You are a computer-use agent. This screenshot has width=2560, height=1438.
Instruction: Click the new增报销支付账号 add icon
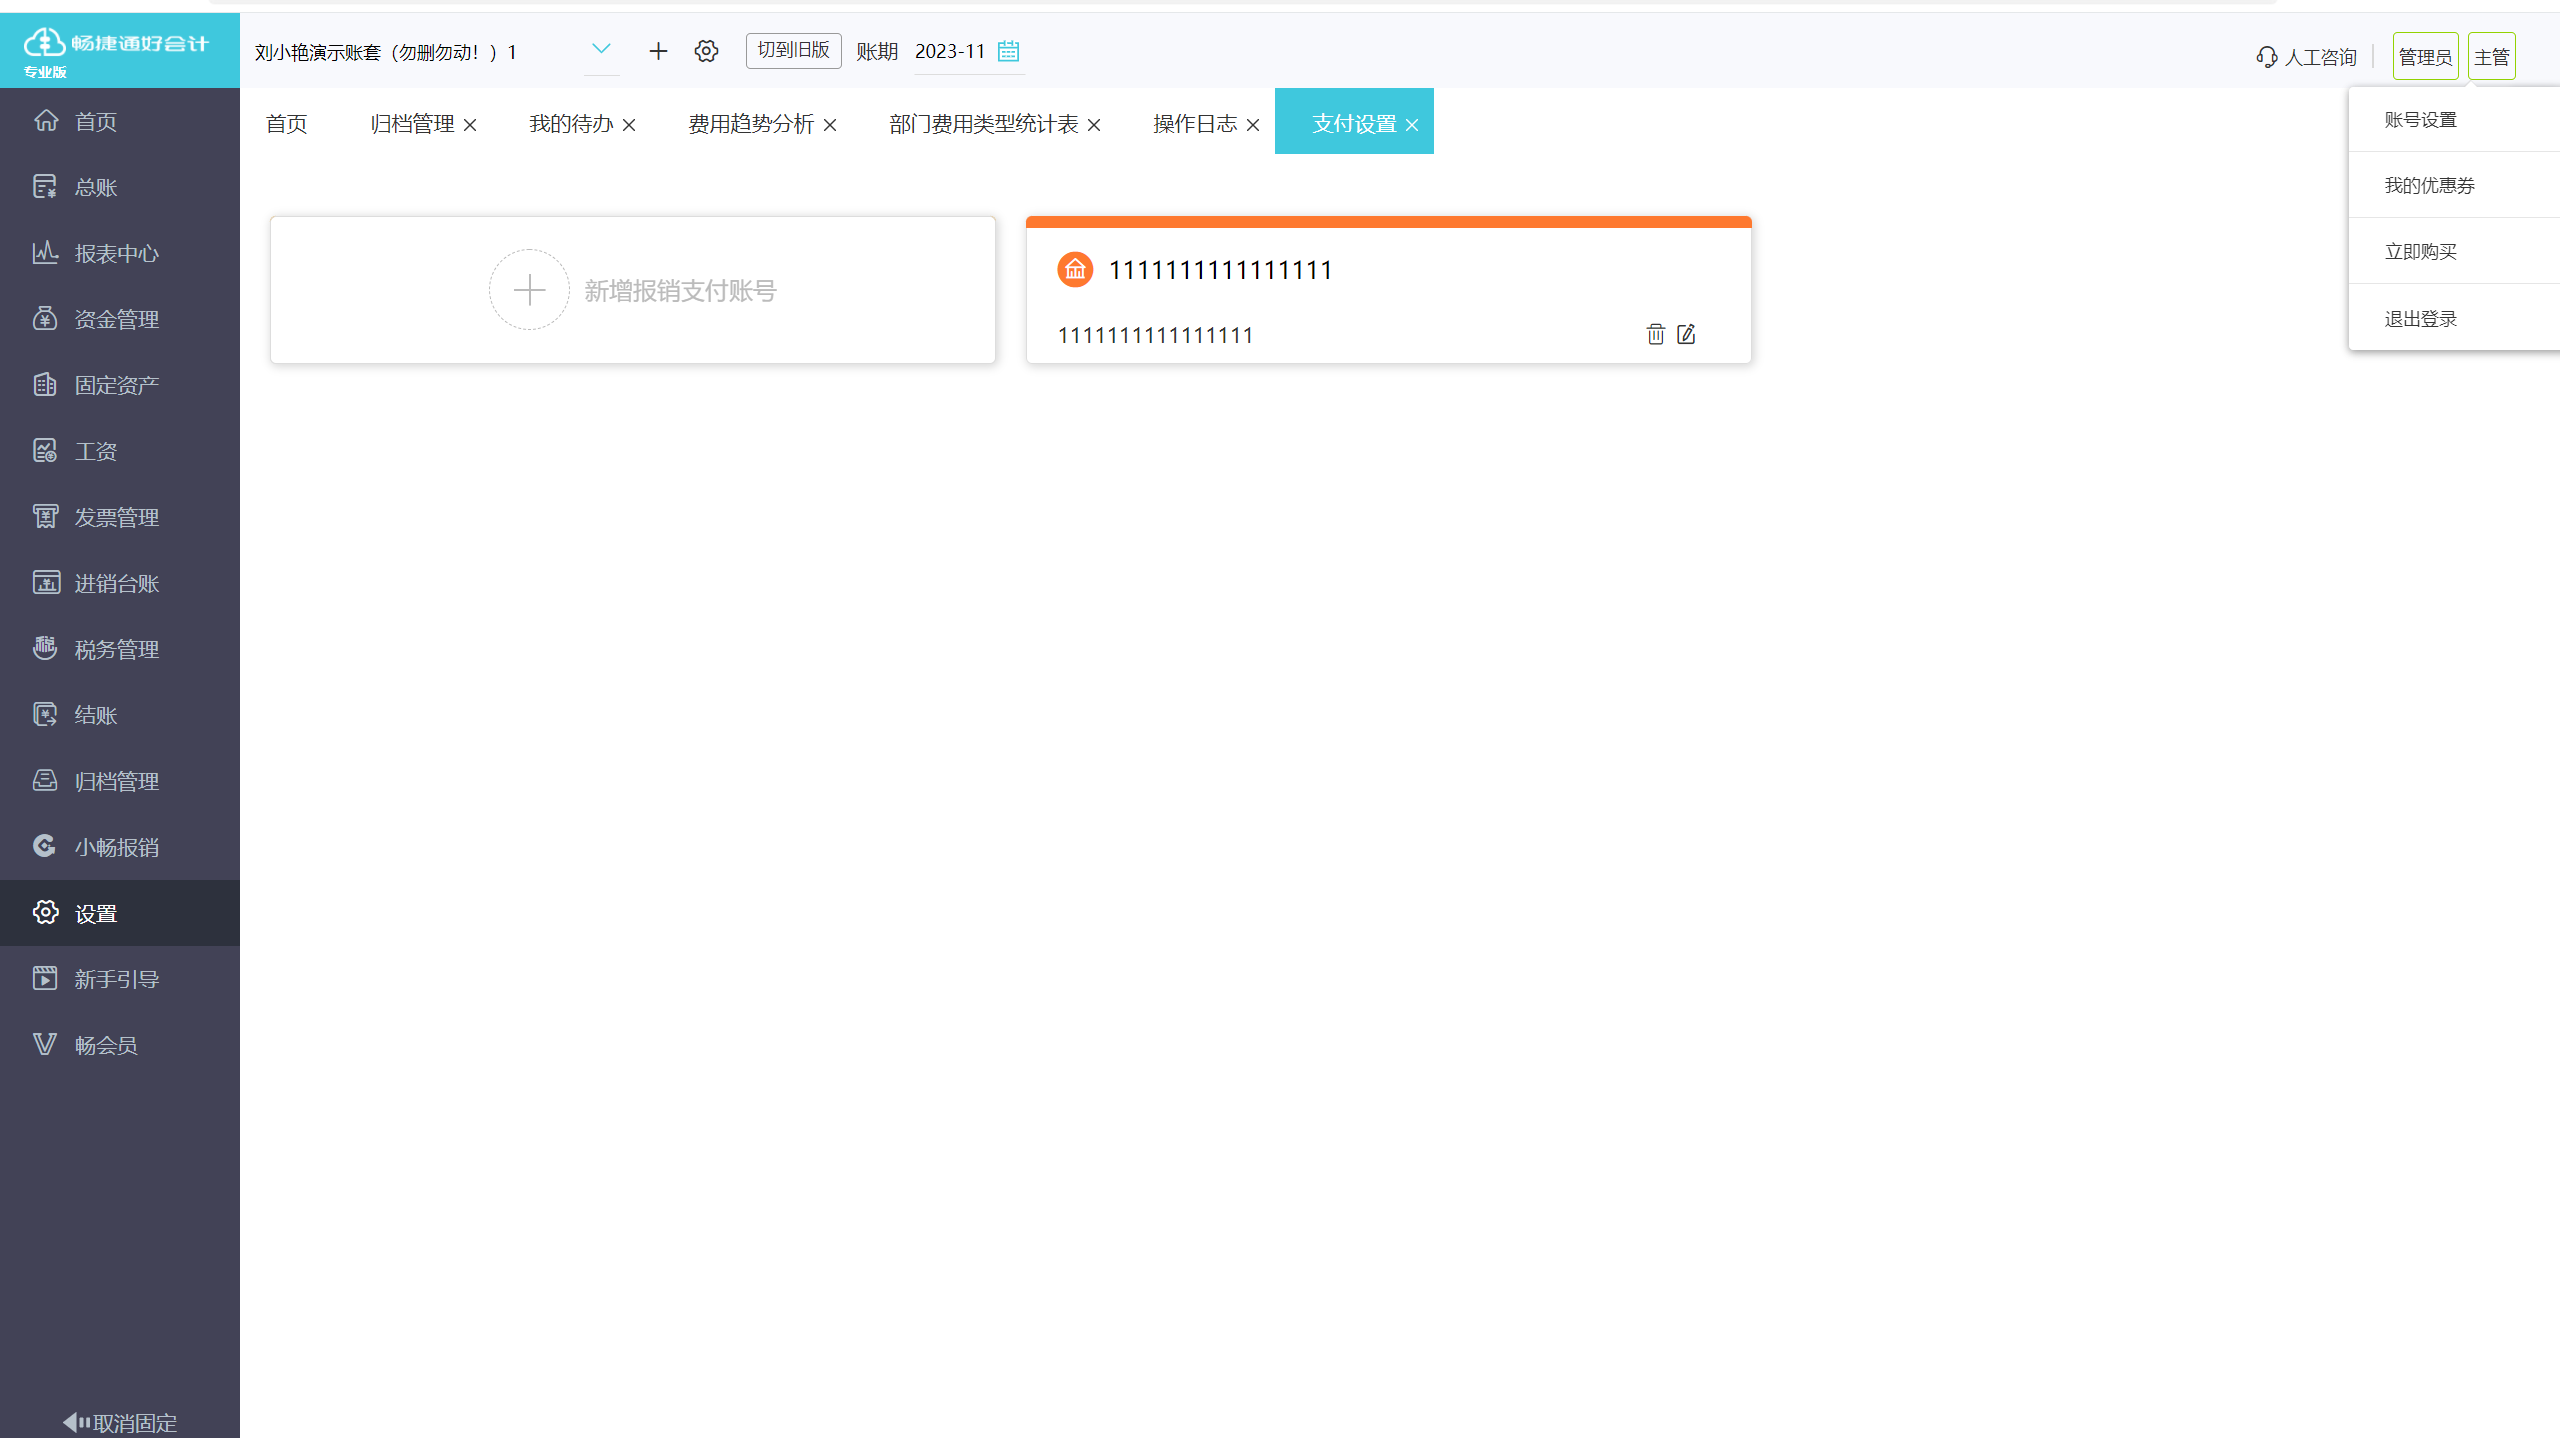coord(527,290)
